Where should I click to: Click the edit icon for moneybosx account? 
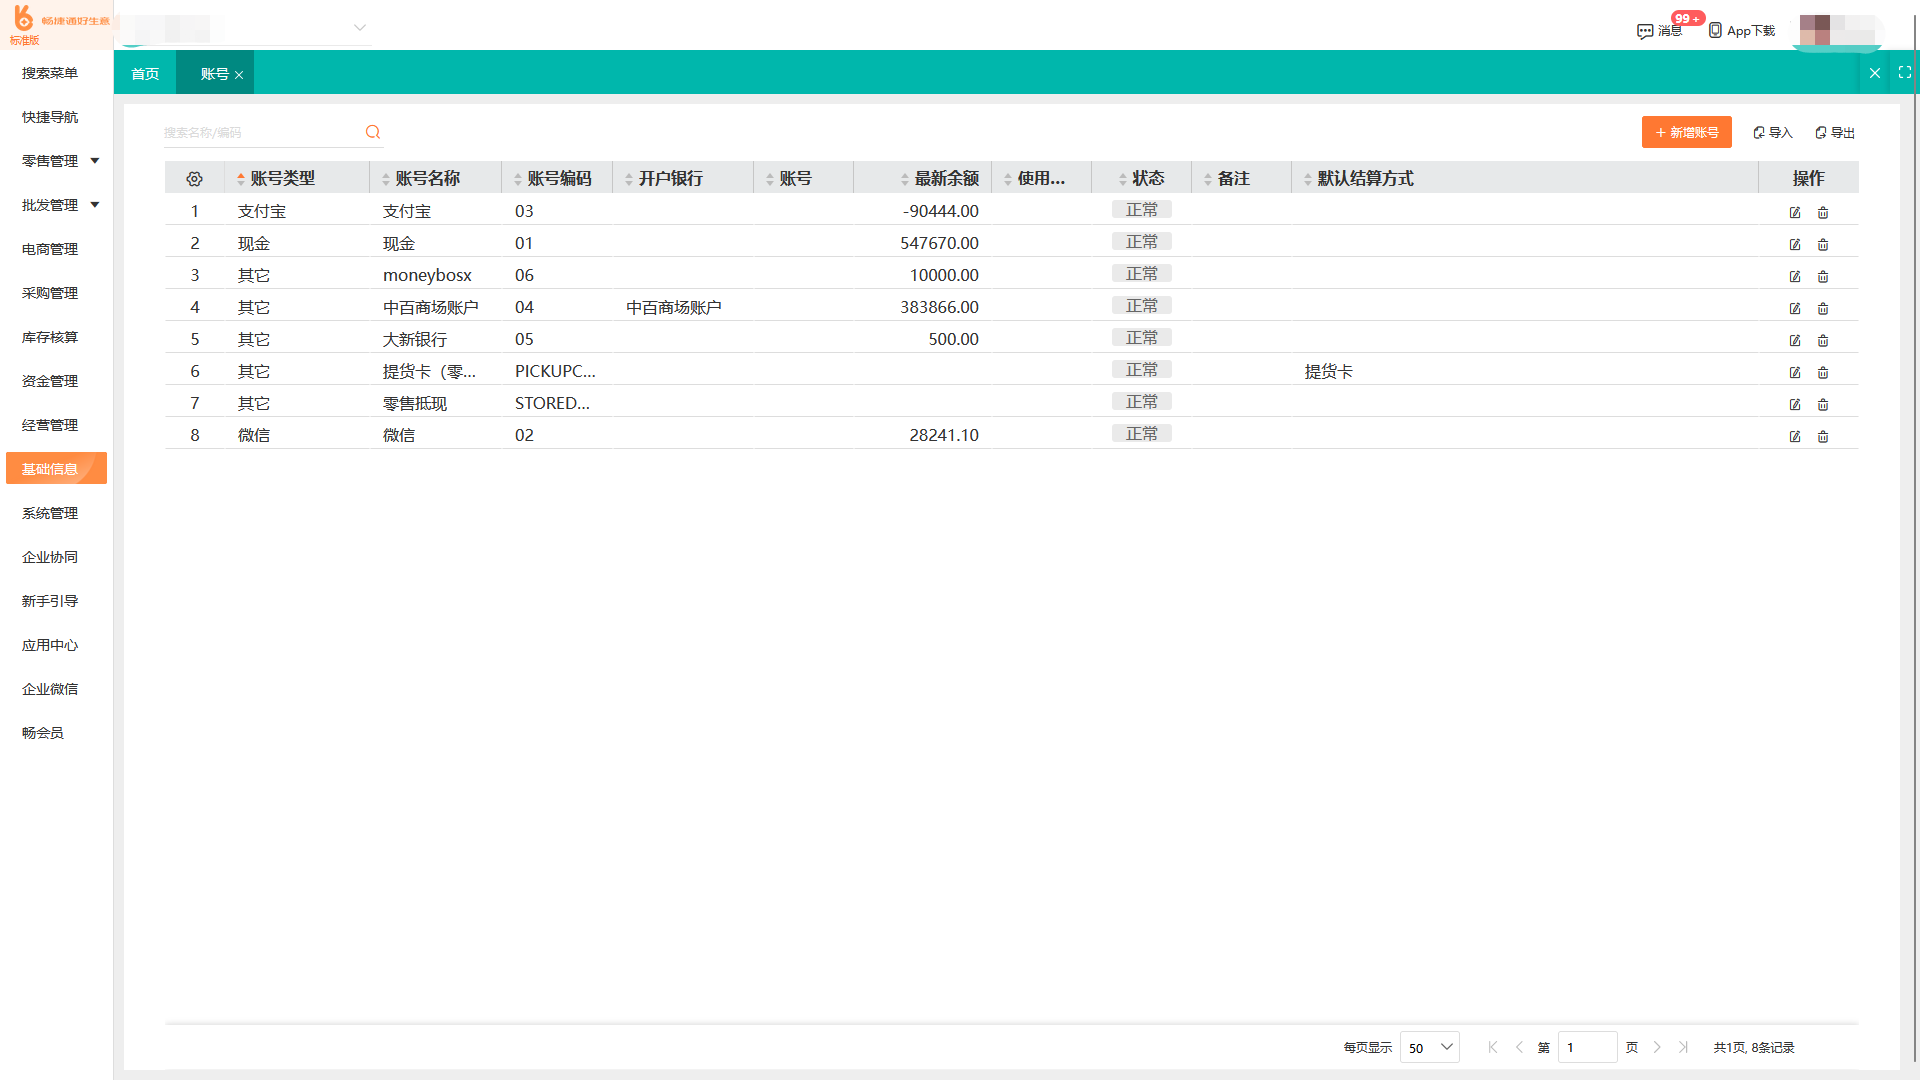[x=1795, y=274]
